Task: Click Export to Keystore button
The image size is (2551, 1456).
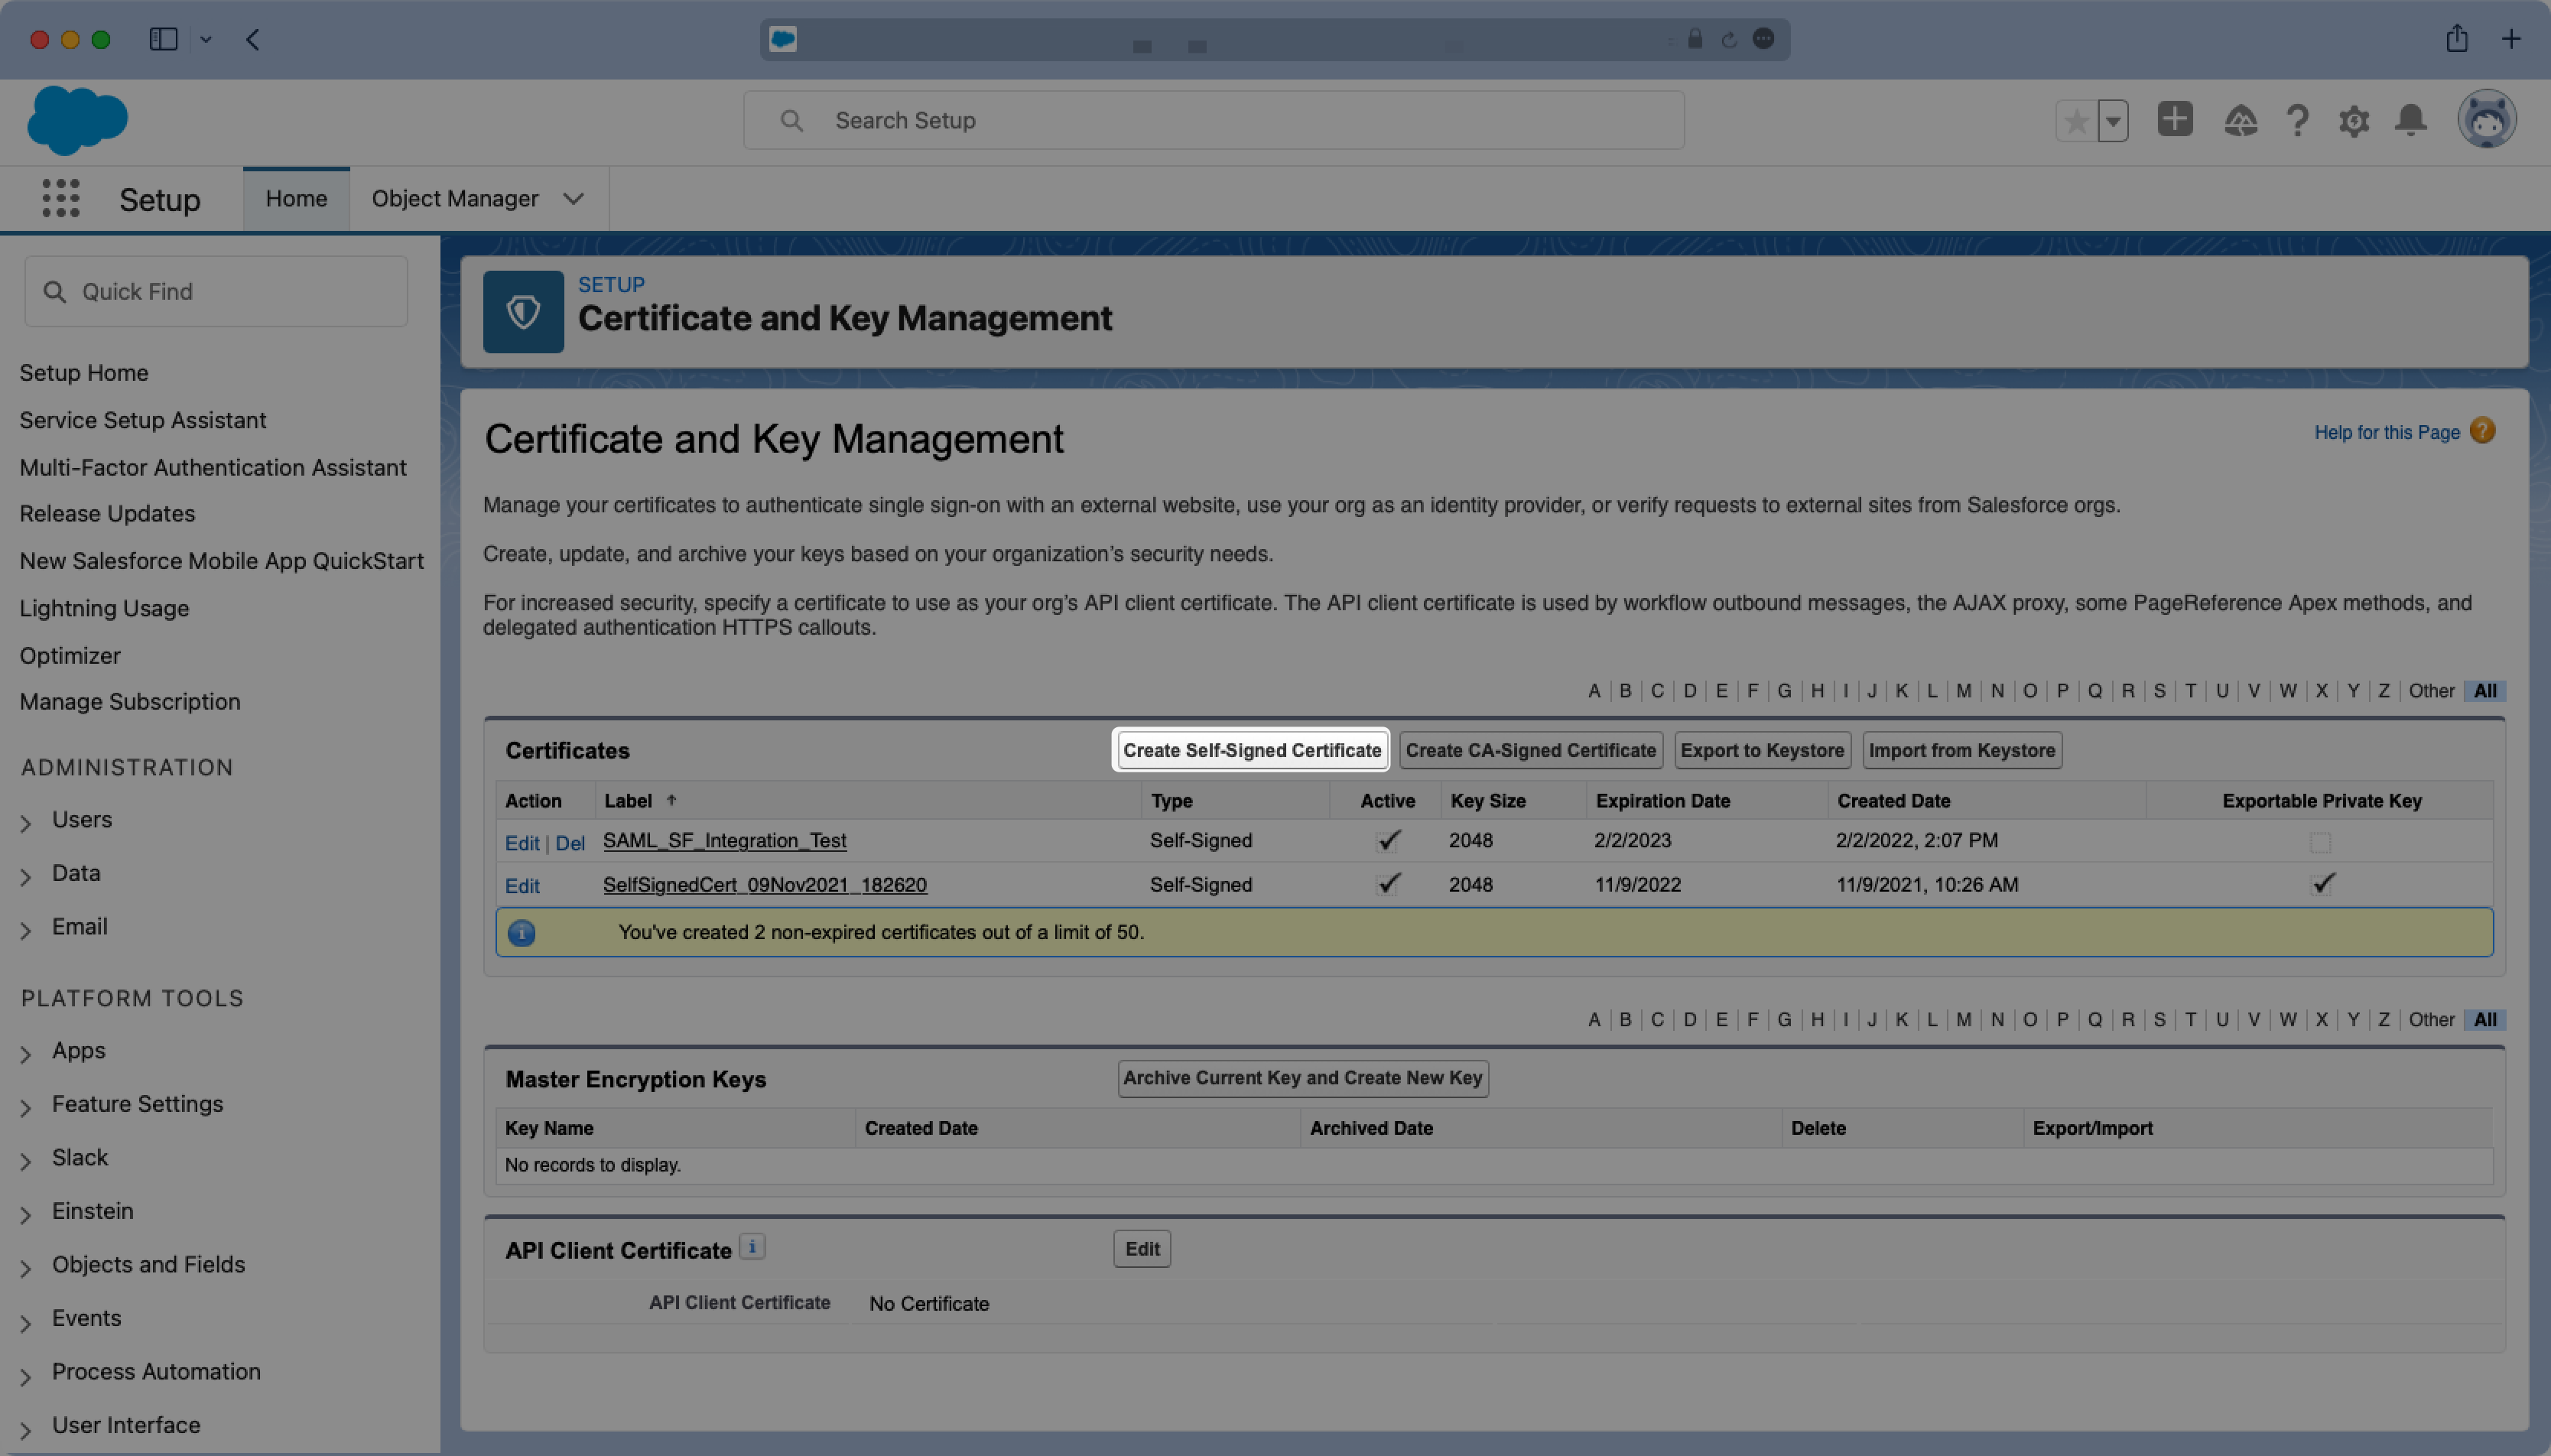Action: (1761, 750)
